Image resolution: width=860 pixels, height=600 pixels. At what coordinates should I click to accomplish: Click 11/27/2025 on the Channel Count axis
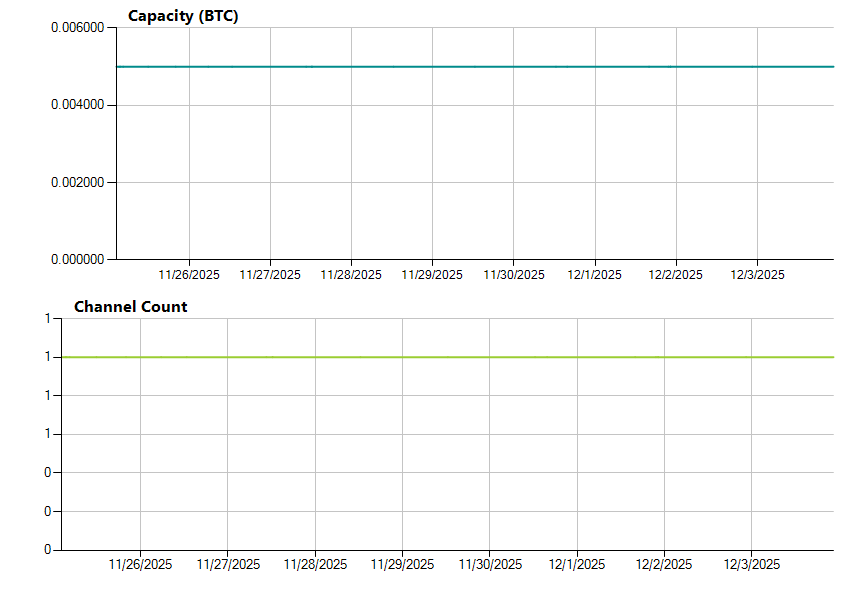228,565
